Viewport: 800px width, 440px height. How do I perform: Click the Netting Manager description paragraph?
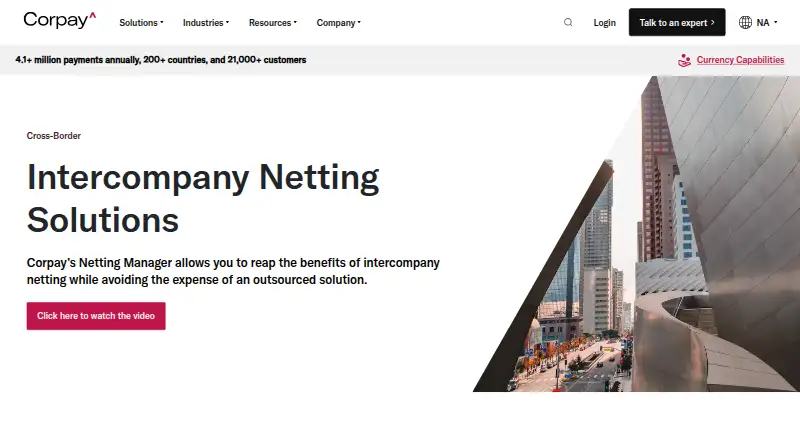pos(233,271)
